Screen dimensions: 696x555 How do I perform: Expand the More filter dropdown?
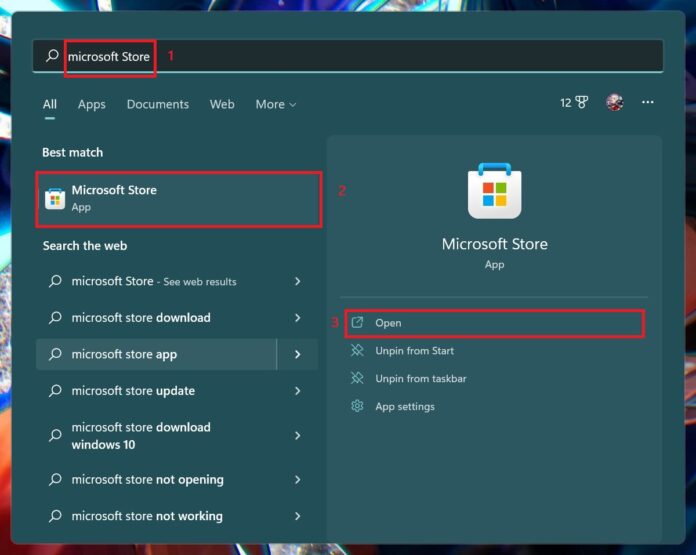(275, 104)
